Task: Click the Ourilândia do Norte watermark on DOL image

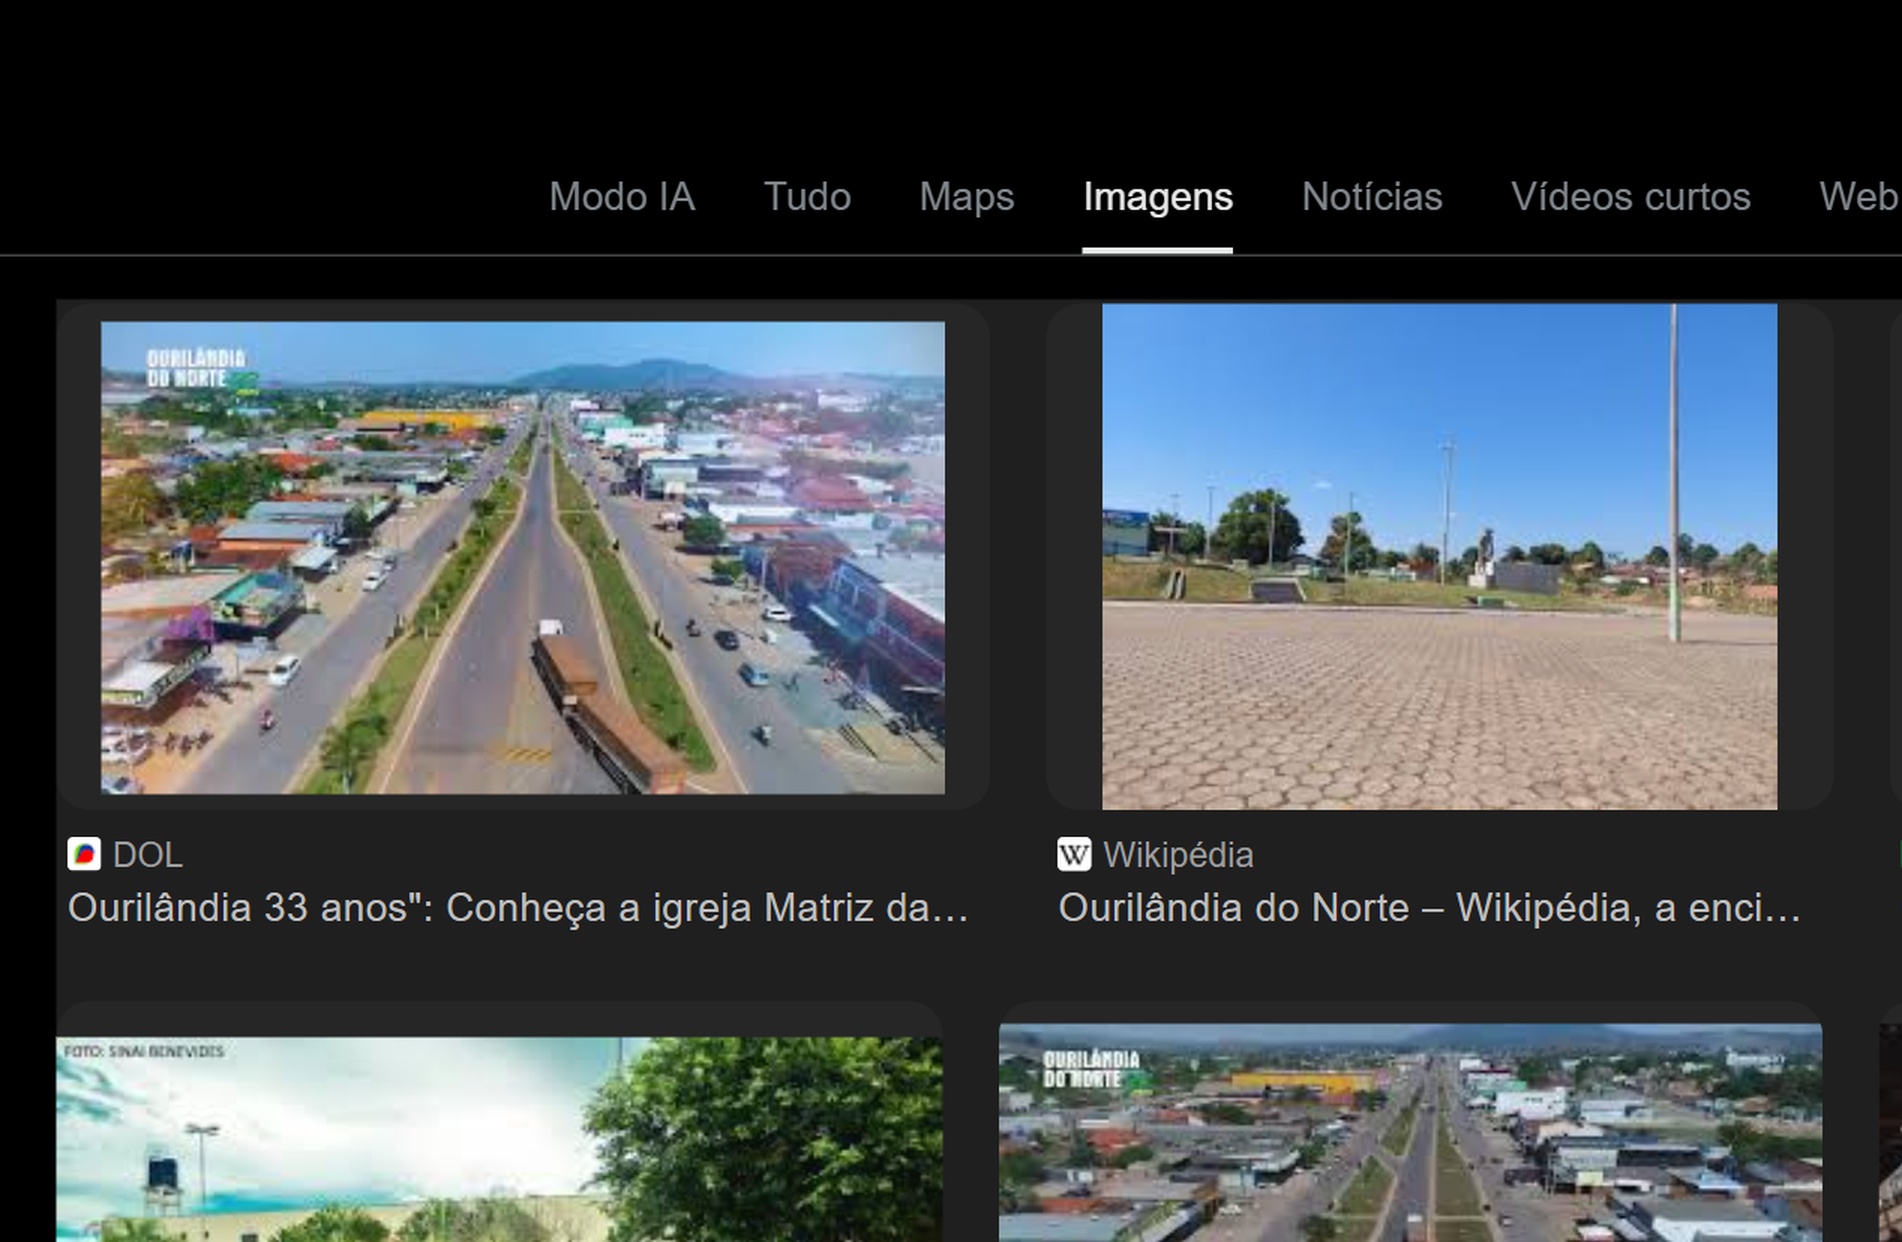Action: [x=197, y=368]
